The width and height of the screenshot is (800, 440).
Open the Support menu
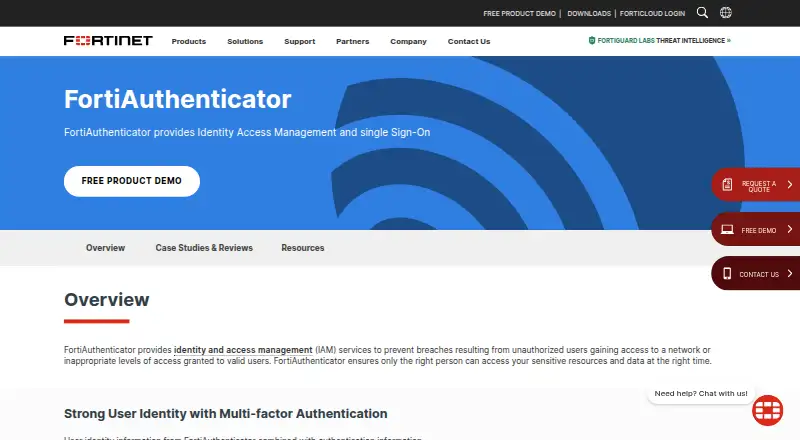[x=299, y=41]
